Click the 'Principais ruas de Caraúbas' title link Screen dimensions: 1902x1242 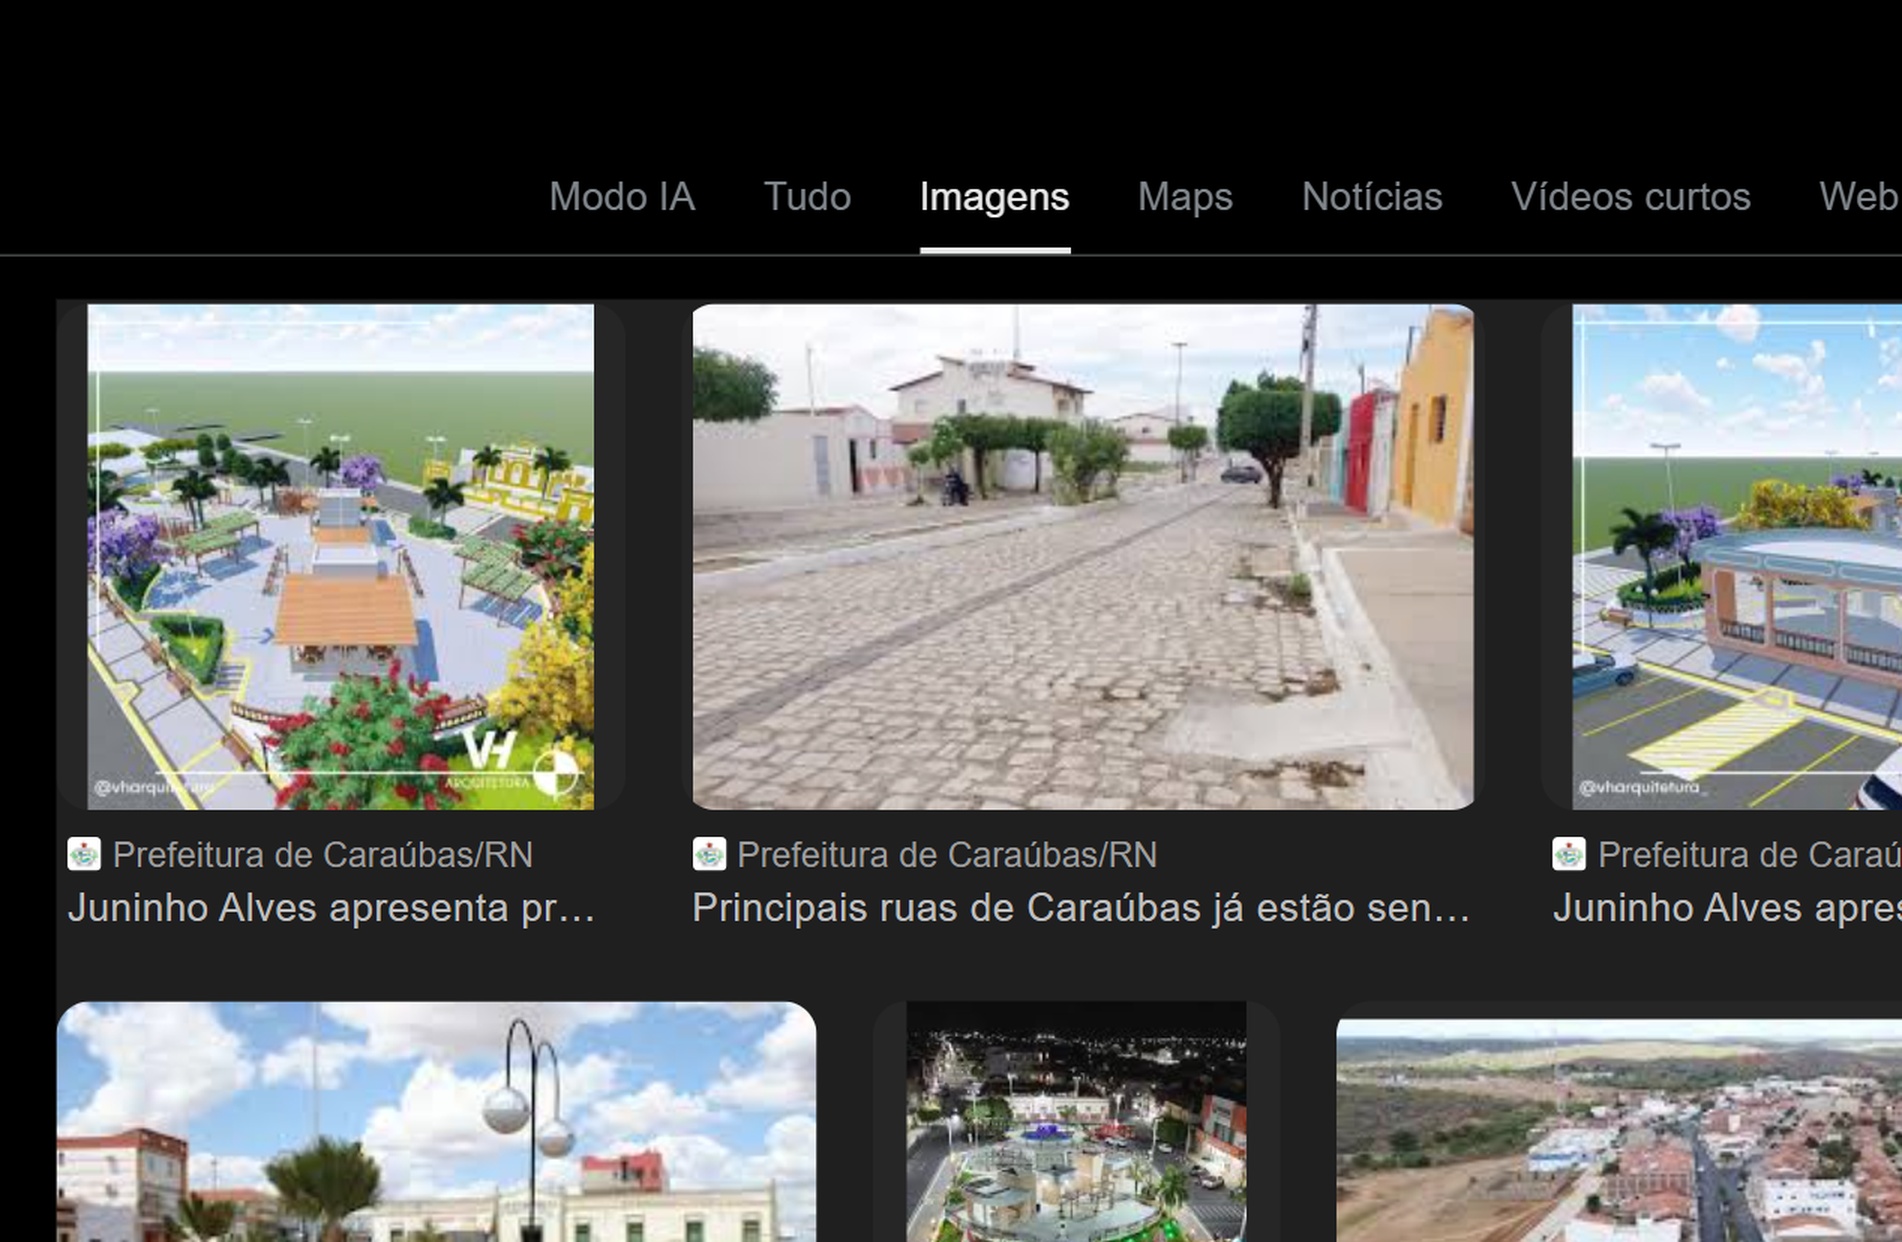1080,908
